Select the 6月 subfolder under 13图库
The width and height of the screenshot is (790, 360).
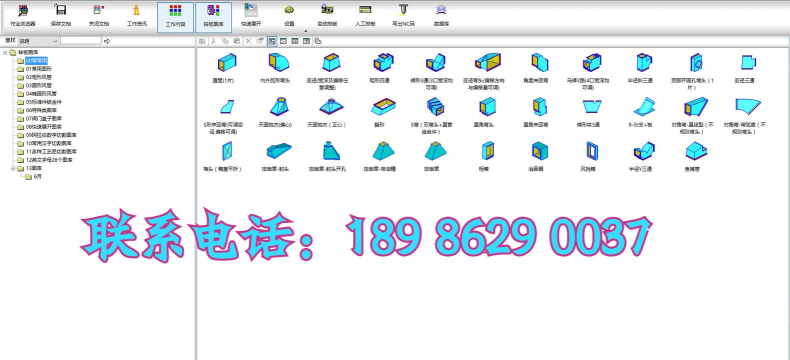pos(37,177)
